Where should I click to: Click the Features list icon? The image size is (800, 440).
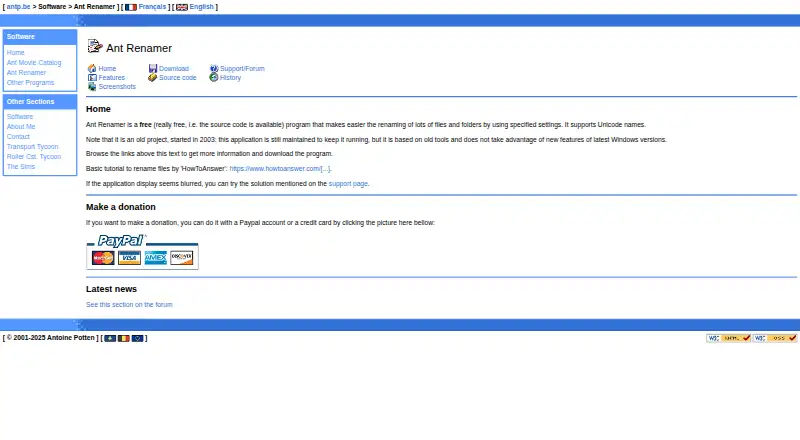[92, 78]
